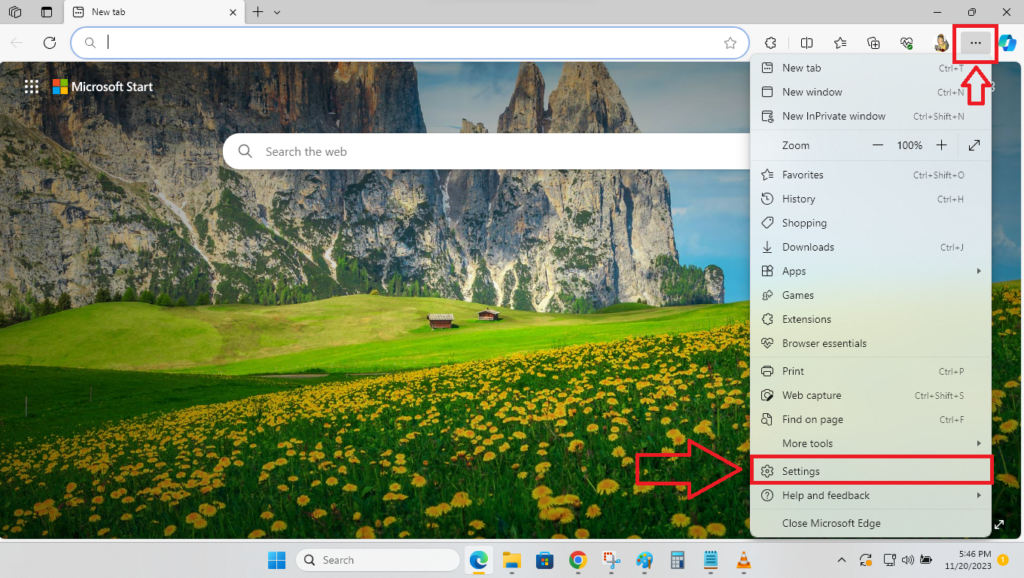
Task: Open Google Chrome from taskbar
Action: [577, 560]
